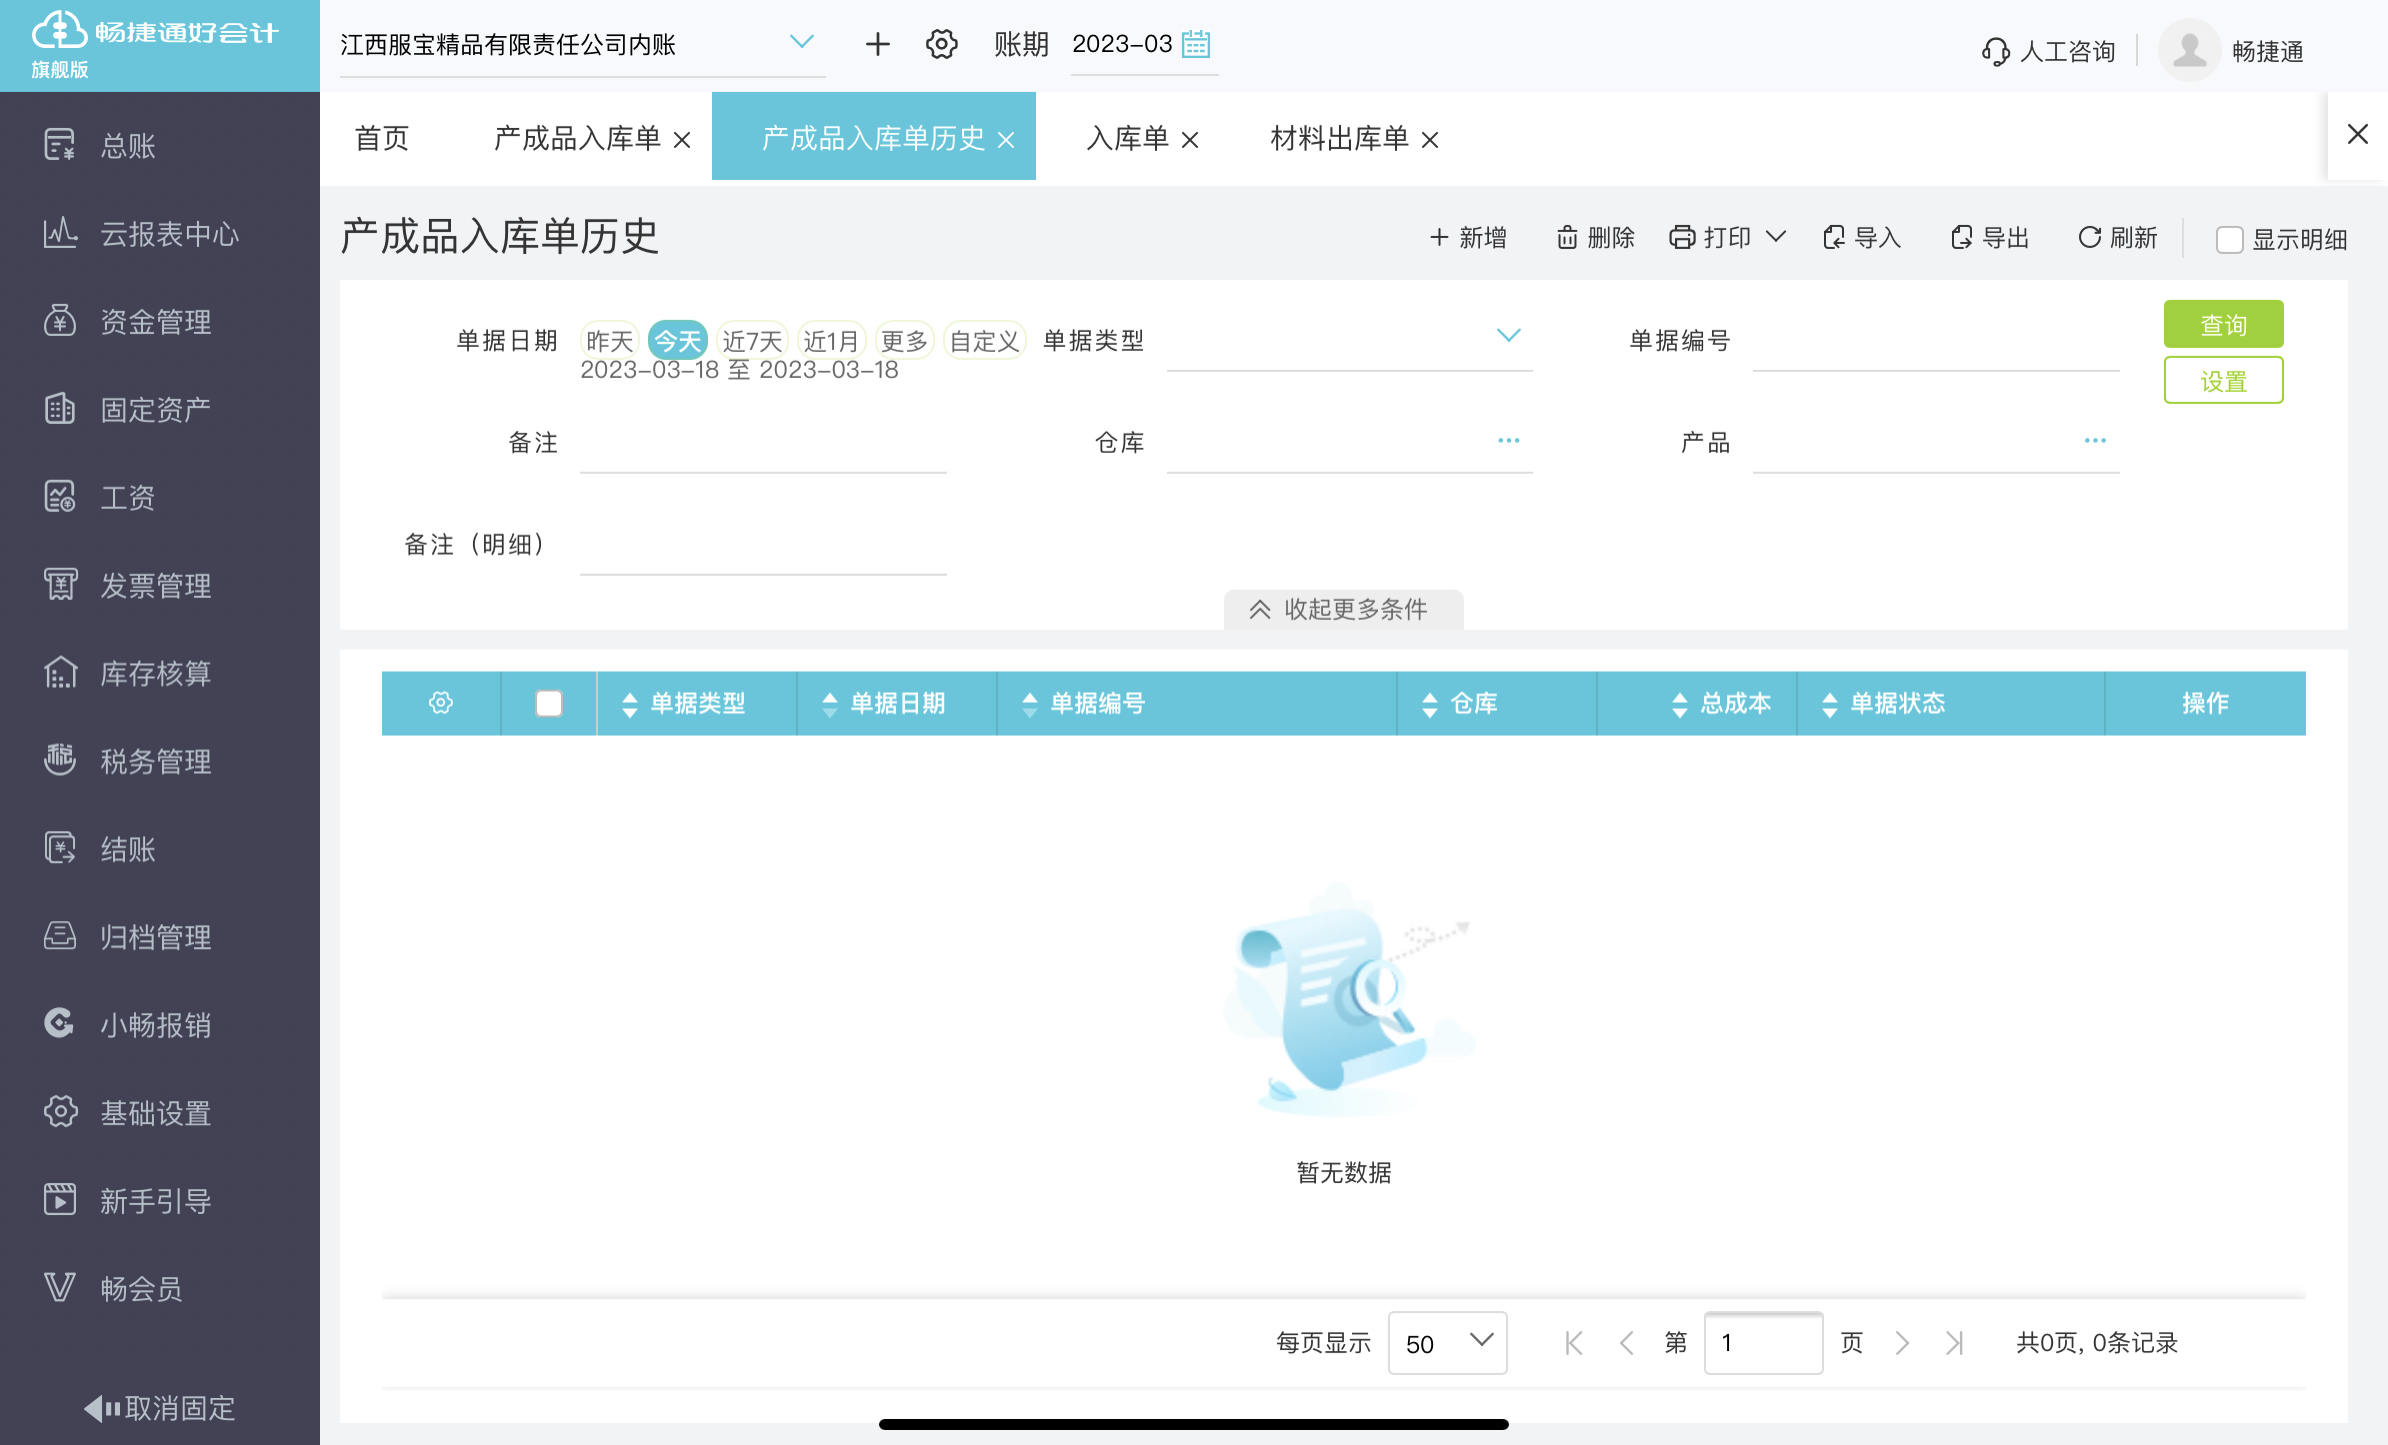Click the 新增 (New) icon button
The width and height of the screenshot is (2388, 1445).
click(1465, 237)
